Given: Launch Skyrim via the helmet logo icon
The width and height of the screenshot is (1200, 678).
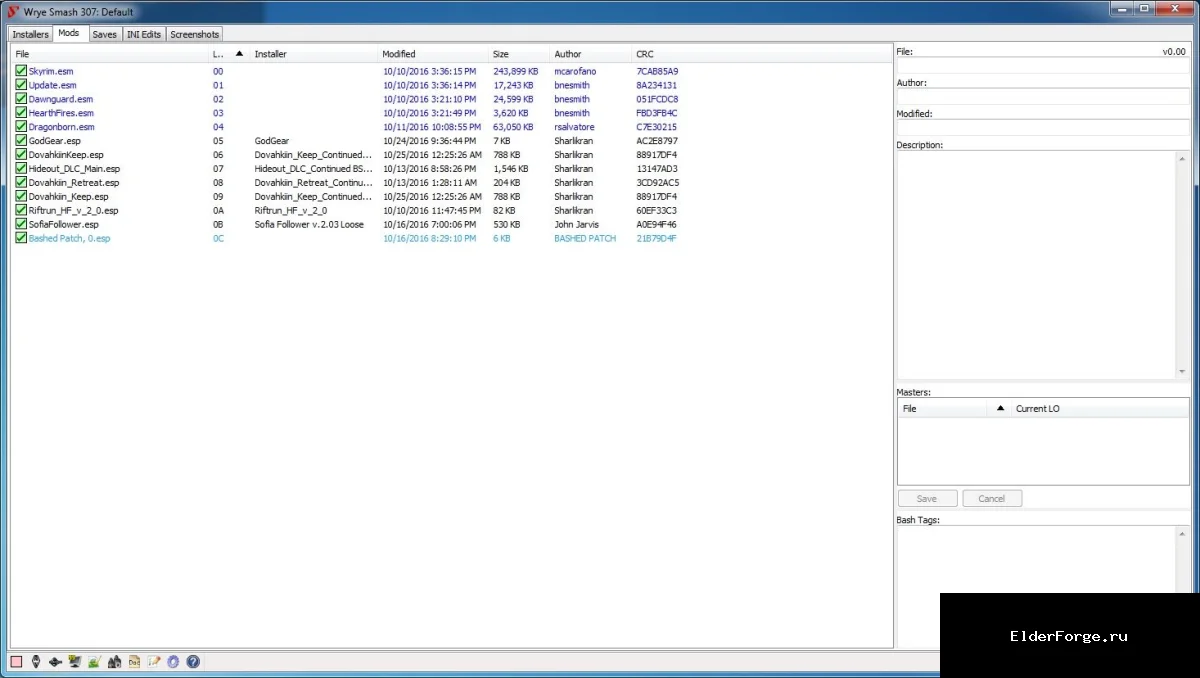Looking at the screenshot, I should tap(36, 662).
